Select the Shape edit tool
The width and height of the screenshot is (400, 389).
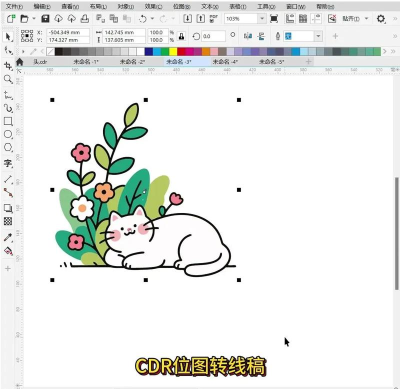coord(8,51)
